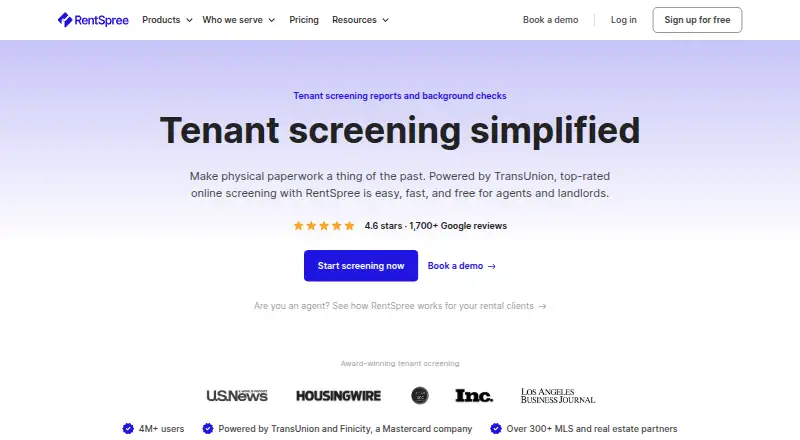The height and width of the screenshot is (440, 800).
Task: Click the Inc. logo
Action: tap(474, 396)
